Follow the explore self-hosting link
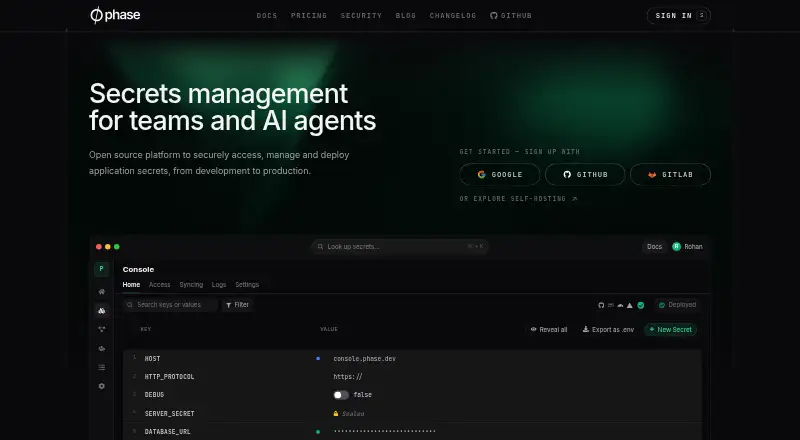Image resolution: width=800 pixels, height=440 pixels. pos(518,199)
